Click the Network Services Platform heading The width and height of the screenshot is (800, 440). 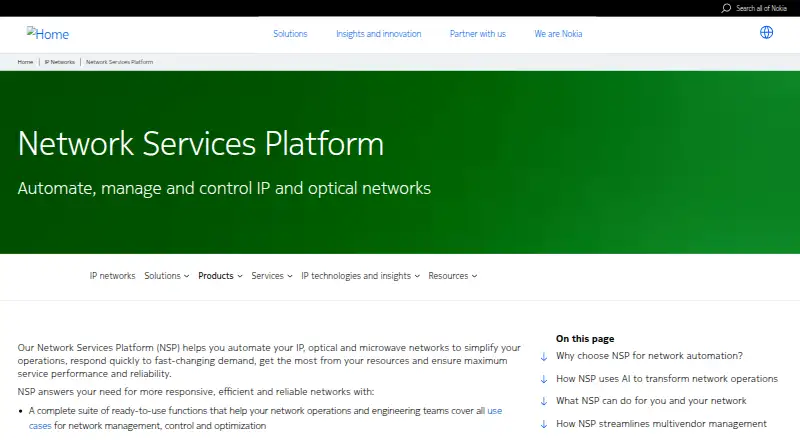pos(201,143)
